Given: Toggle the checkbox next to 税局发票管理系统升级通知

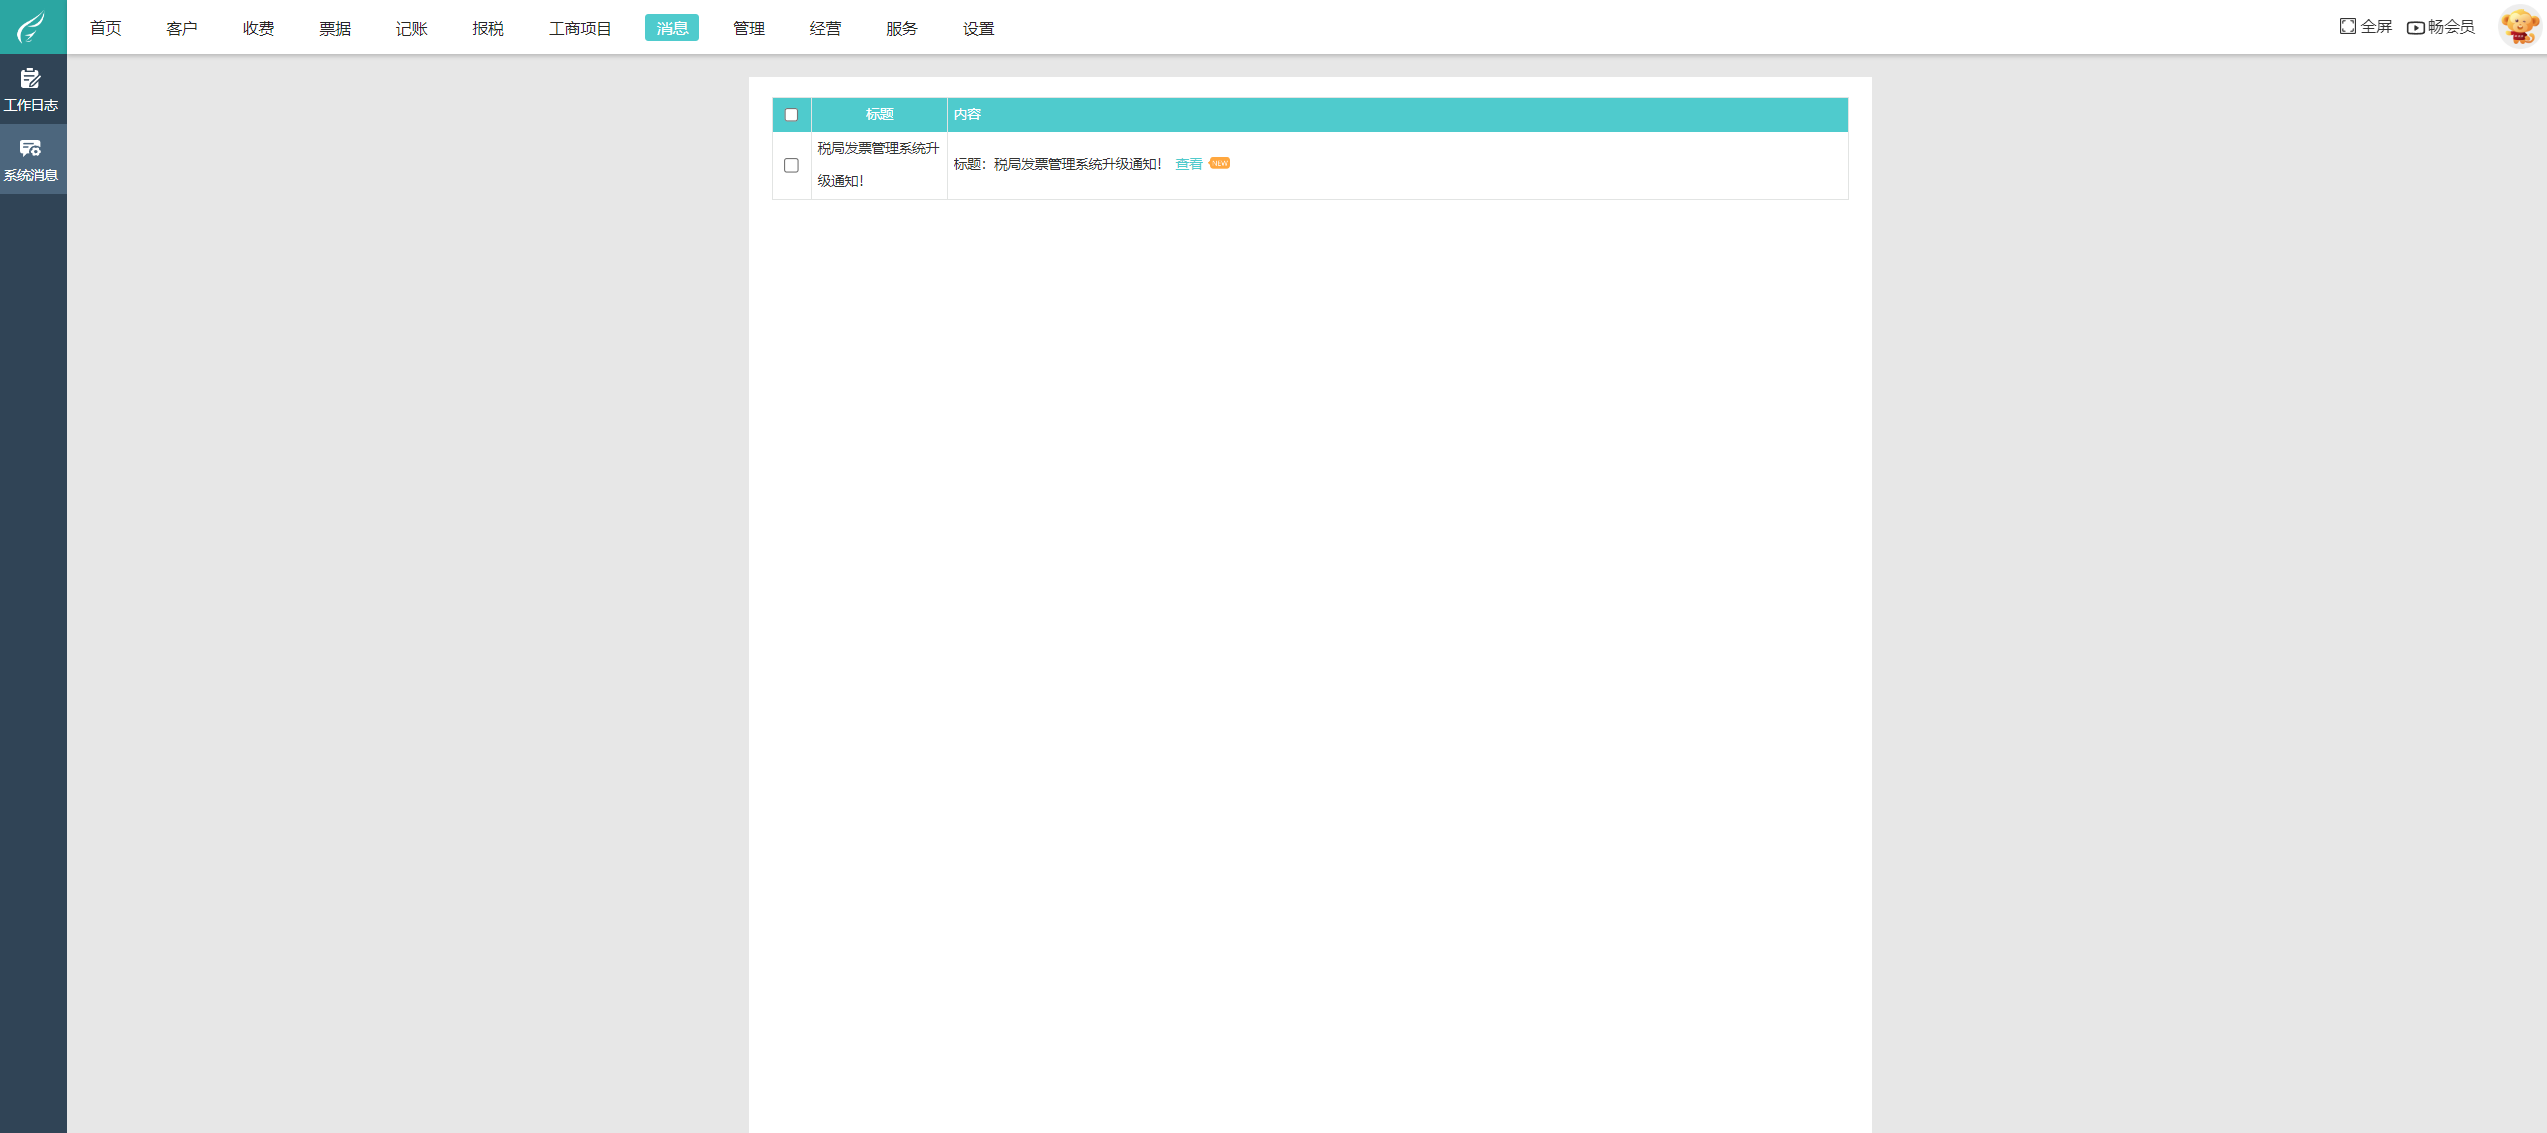Looking at the screenshot, I should point(791,162).
